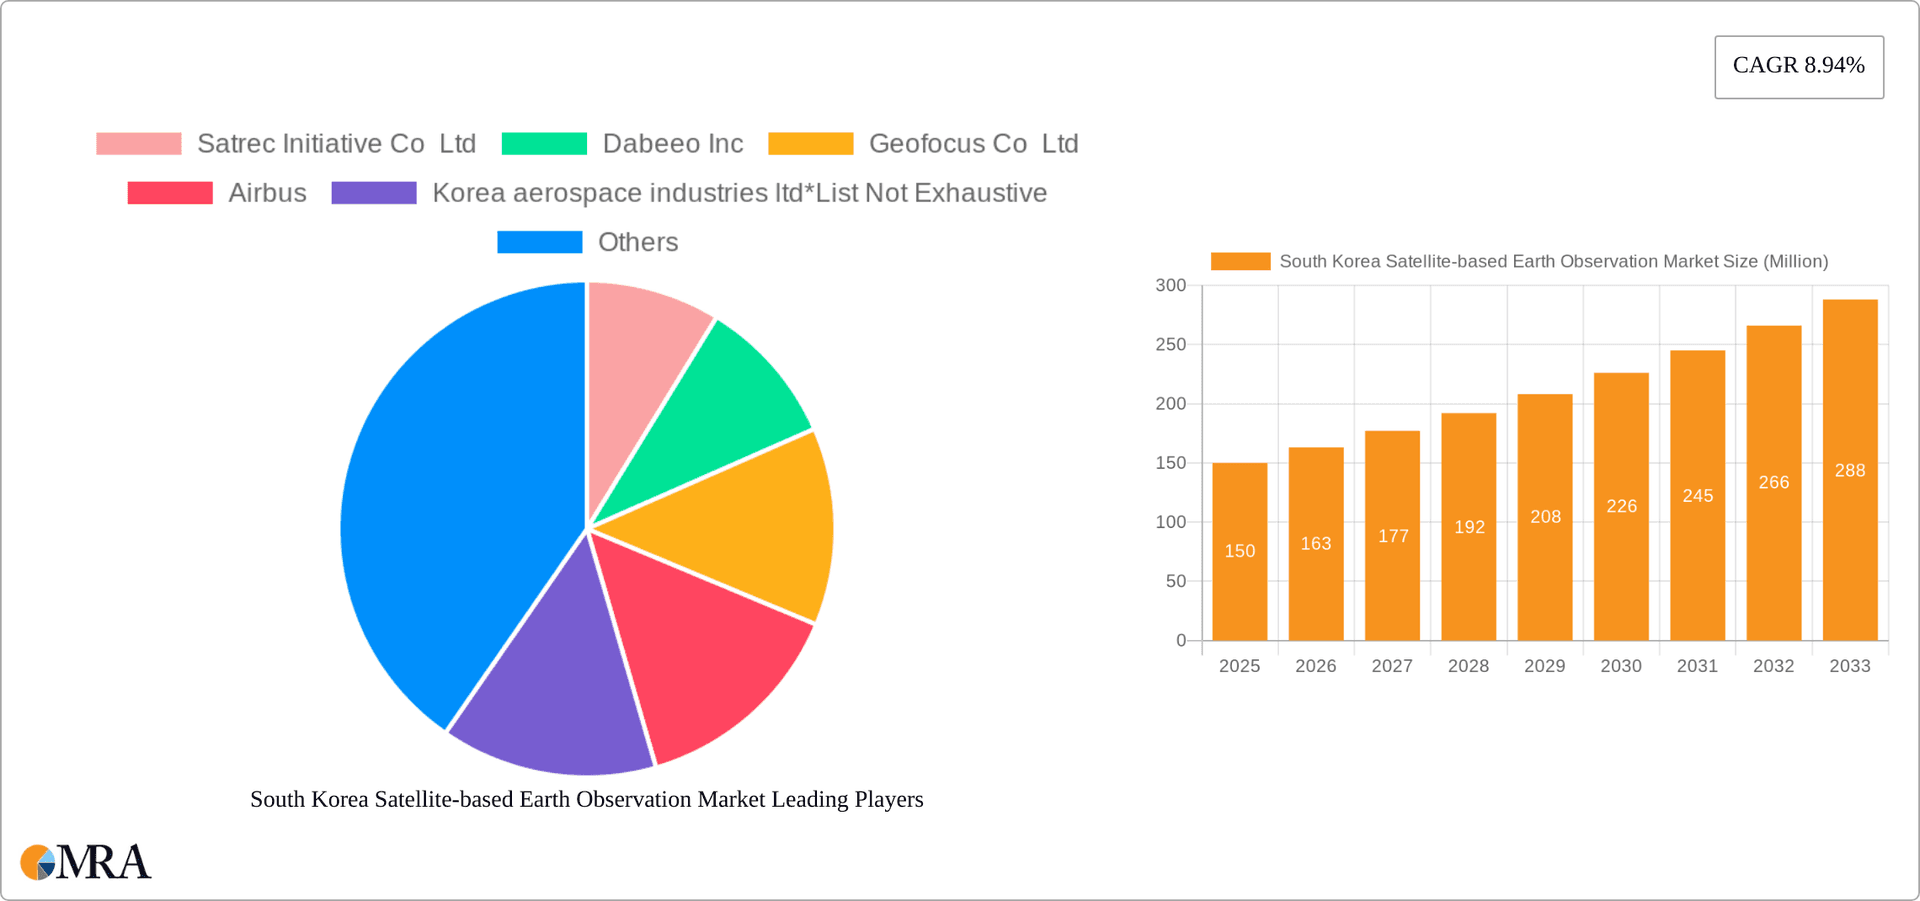Image resolution: width=1920 pixels, height=901 pixels.
Task: Click the 2025 bar showing 150
Action: [x=1239, y=550]
